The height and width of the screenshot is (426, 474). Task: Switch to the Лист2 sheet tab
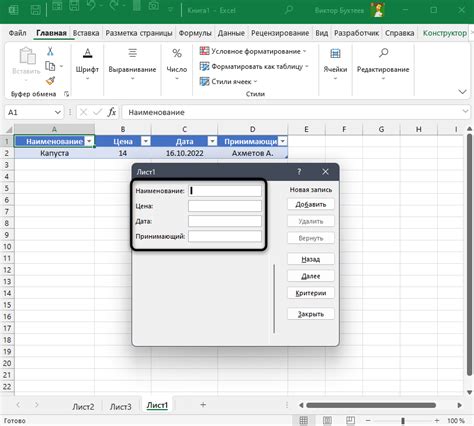(x=83, y=407)
